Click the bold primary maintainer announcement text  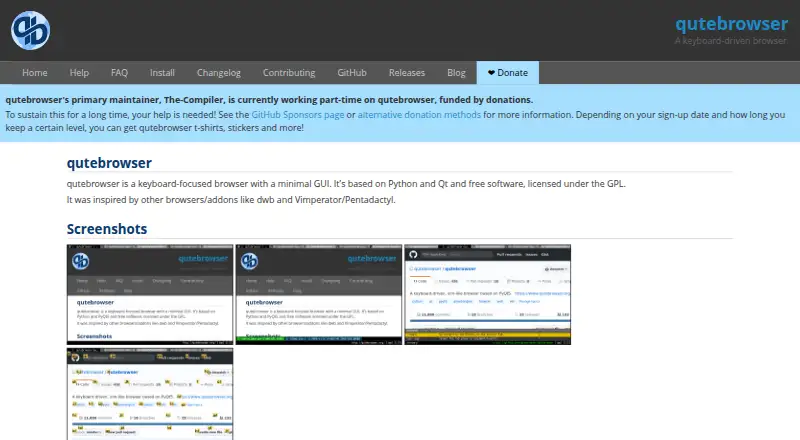coord(269,100)
